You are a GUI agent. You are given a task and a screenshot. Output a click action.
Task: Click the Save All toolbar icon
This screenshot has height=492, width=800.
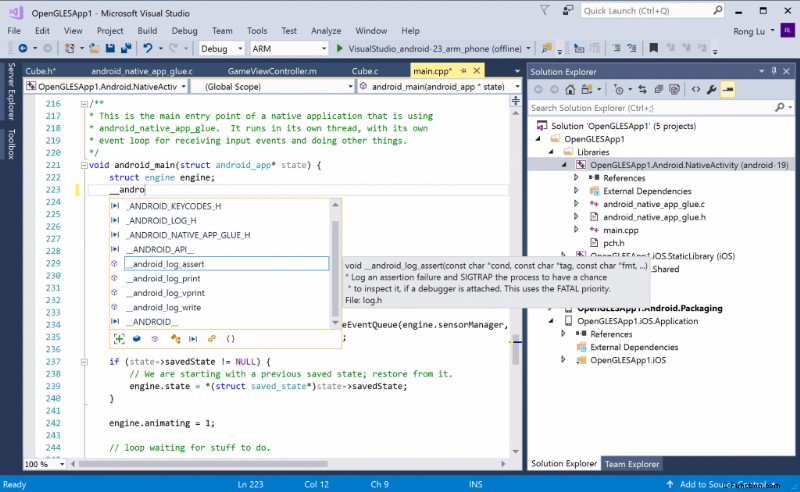[x=125, y=48]
